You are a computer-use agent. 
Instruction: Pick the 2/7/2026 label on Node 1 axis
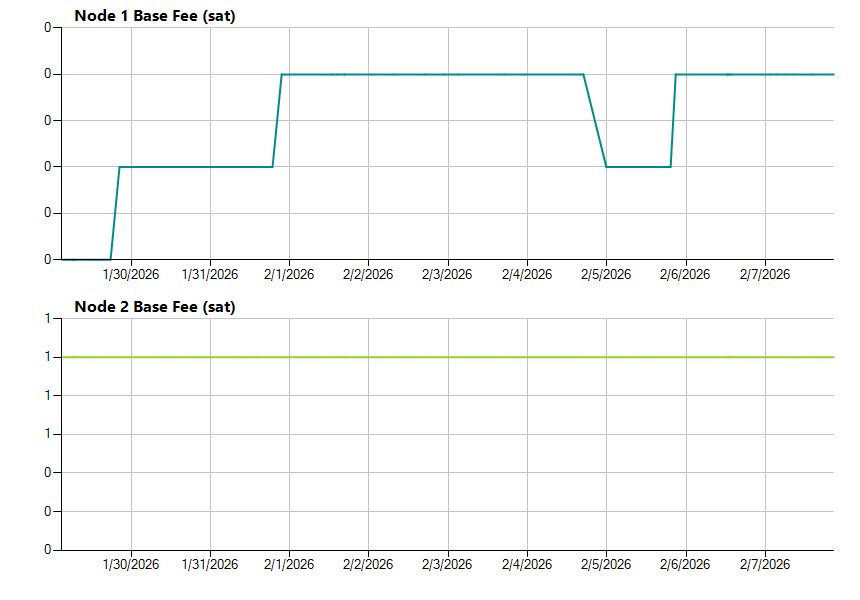tap(765, 274)
